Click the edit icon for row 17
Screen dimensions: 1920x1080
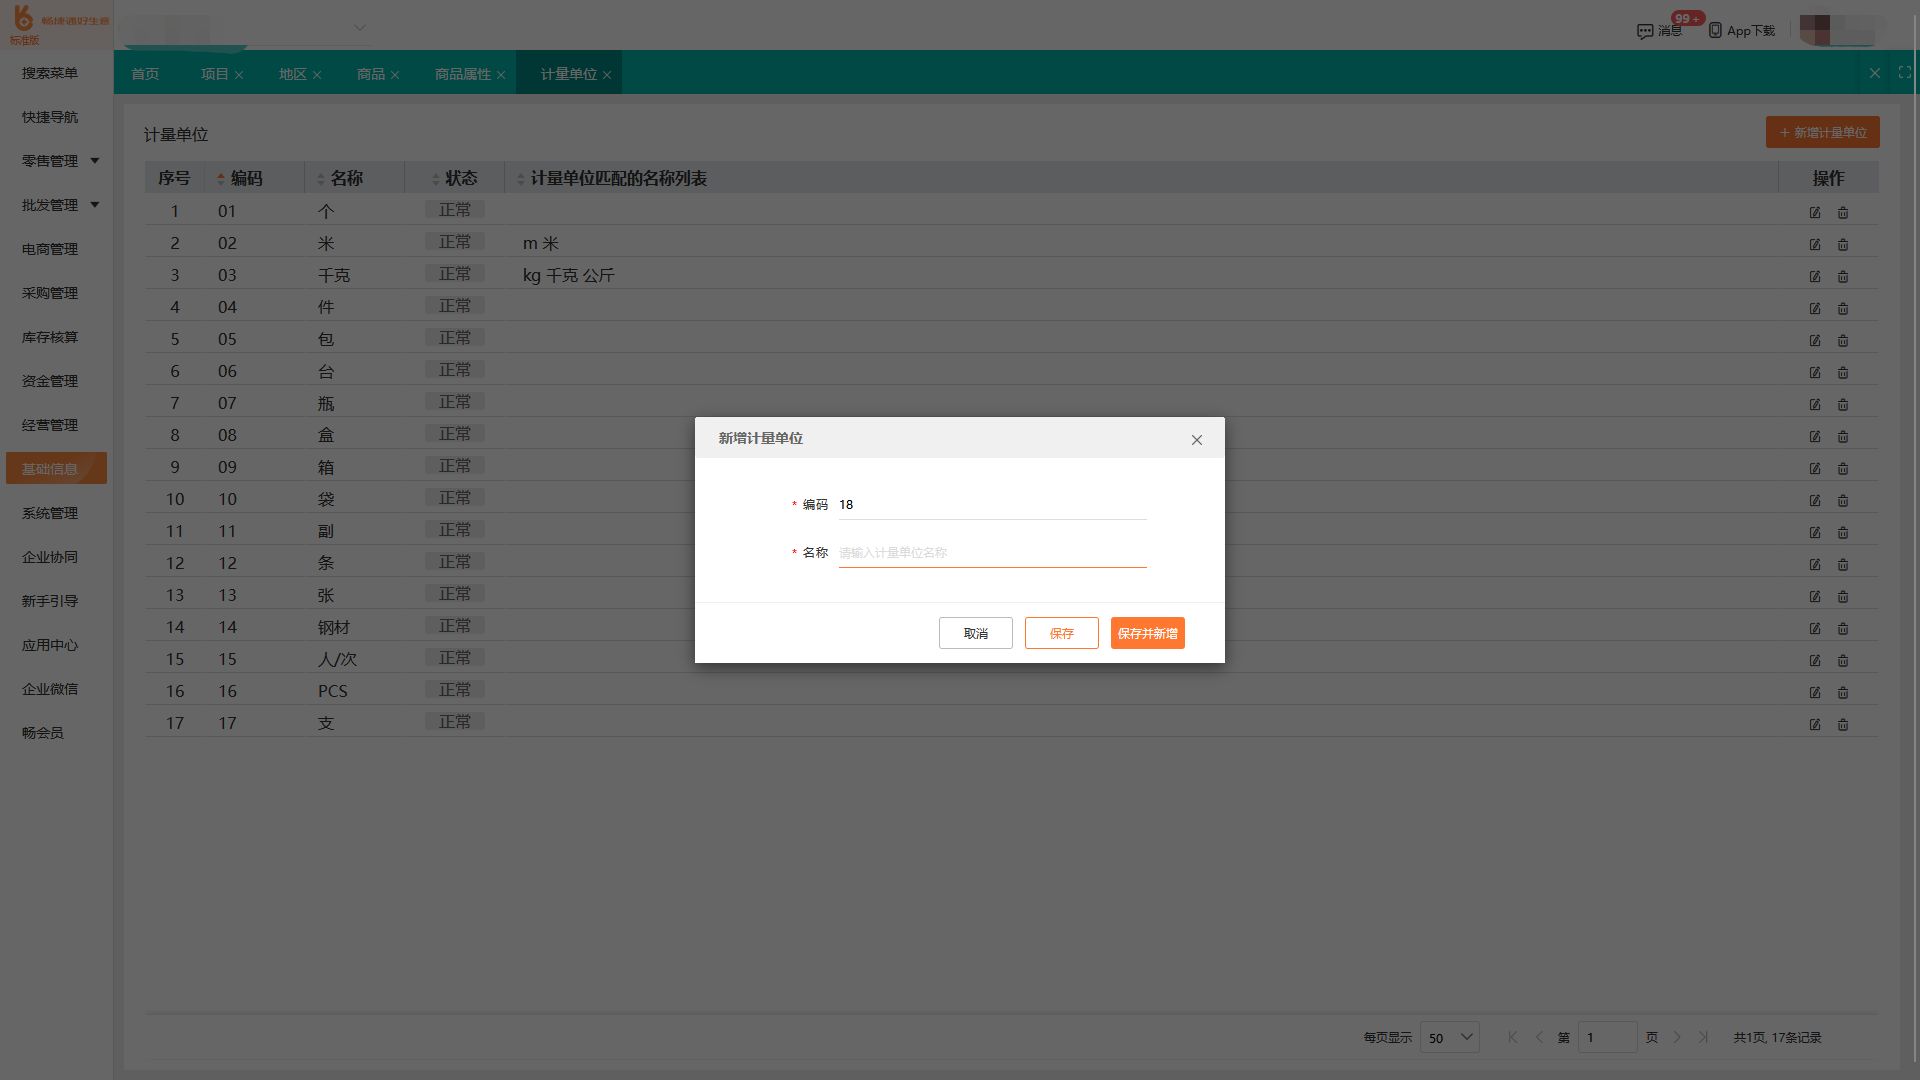[1815, 724]
